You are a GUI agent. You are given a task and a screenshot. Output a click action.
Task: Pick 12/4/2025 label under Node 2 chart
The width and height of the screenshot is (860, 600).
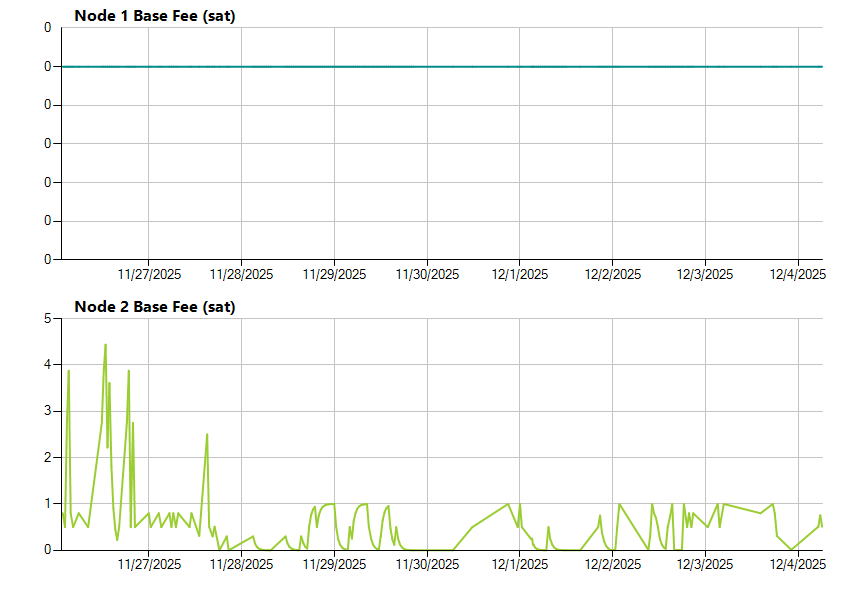click(x=797, y=565)
